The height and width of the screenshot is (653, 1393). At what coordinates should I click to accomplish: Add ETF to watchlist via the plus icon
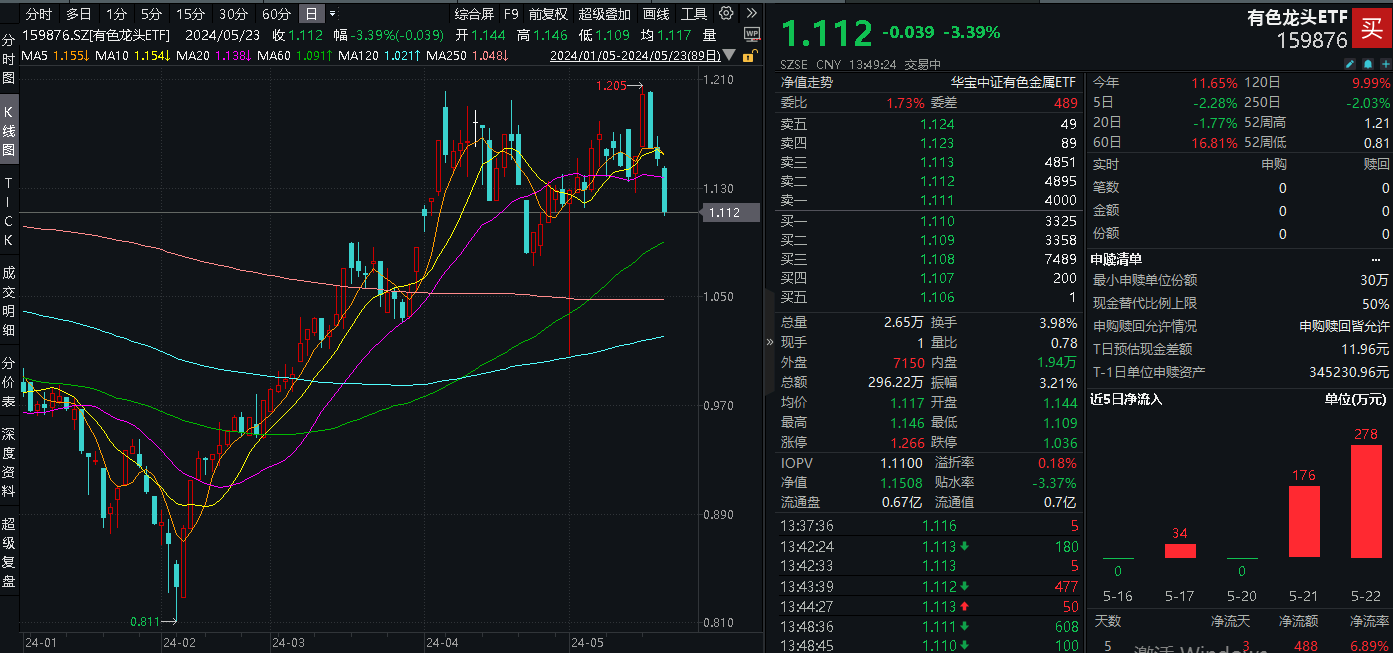click(1388, 64)
